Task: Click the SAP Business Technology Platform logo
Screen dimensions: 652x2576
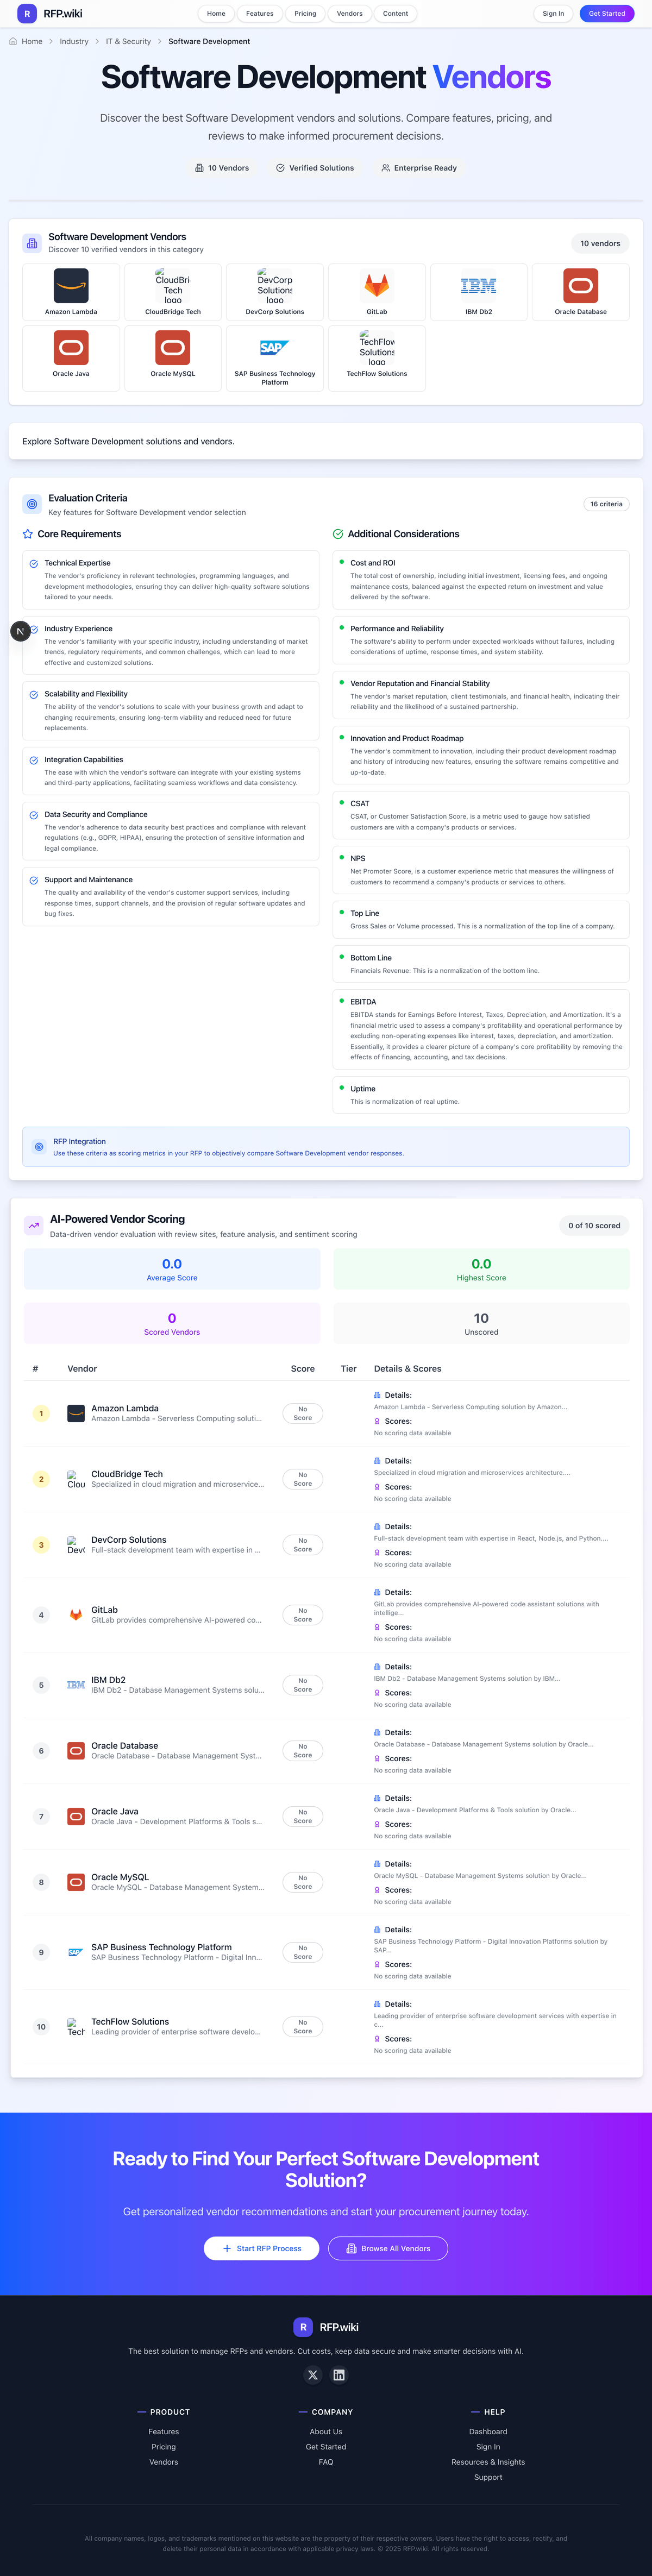Action: pyautogui.click(x=275, y=348)
